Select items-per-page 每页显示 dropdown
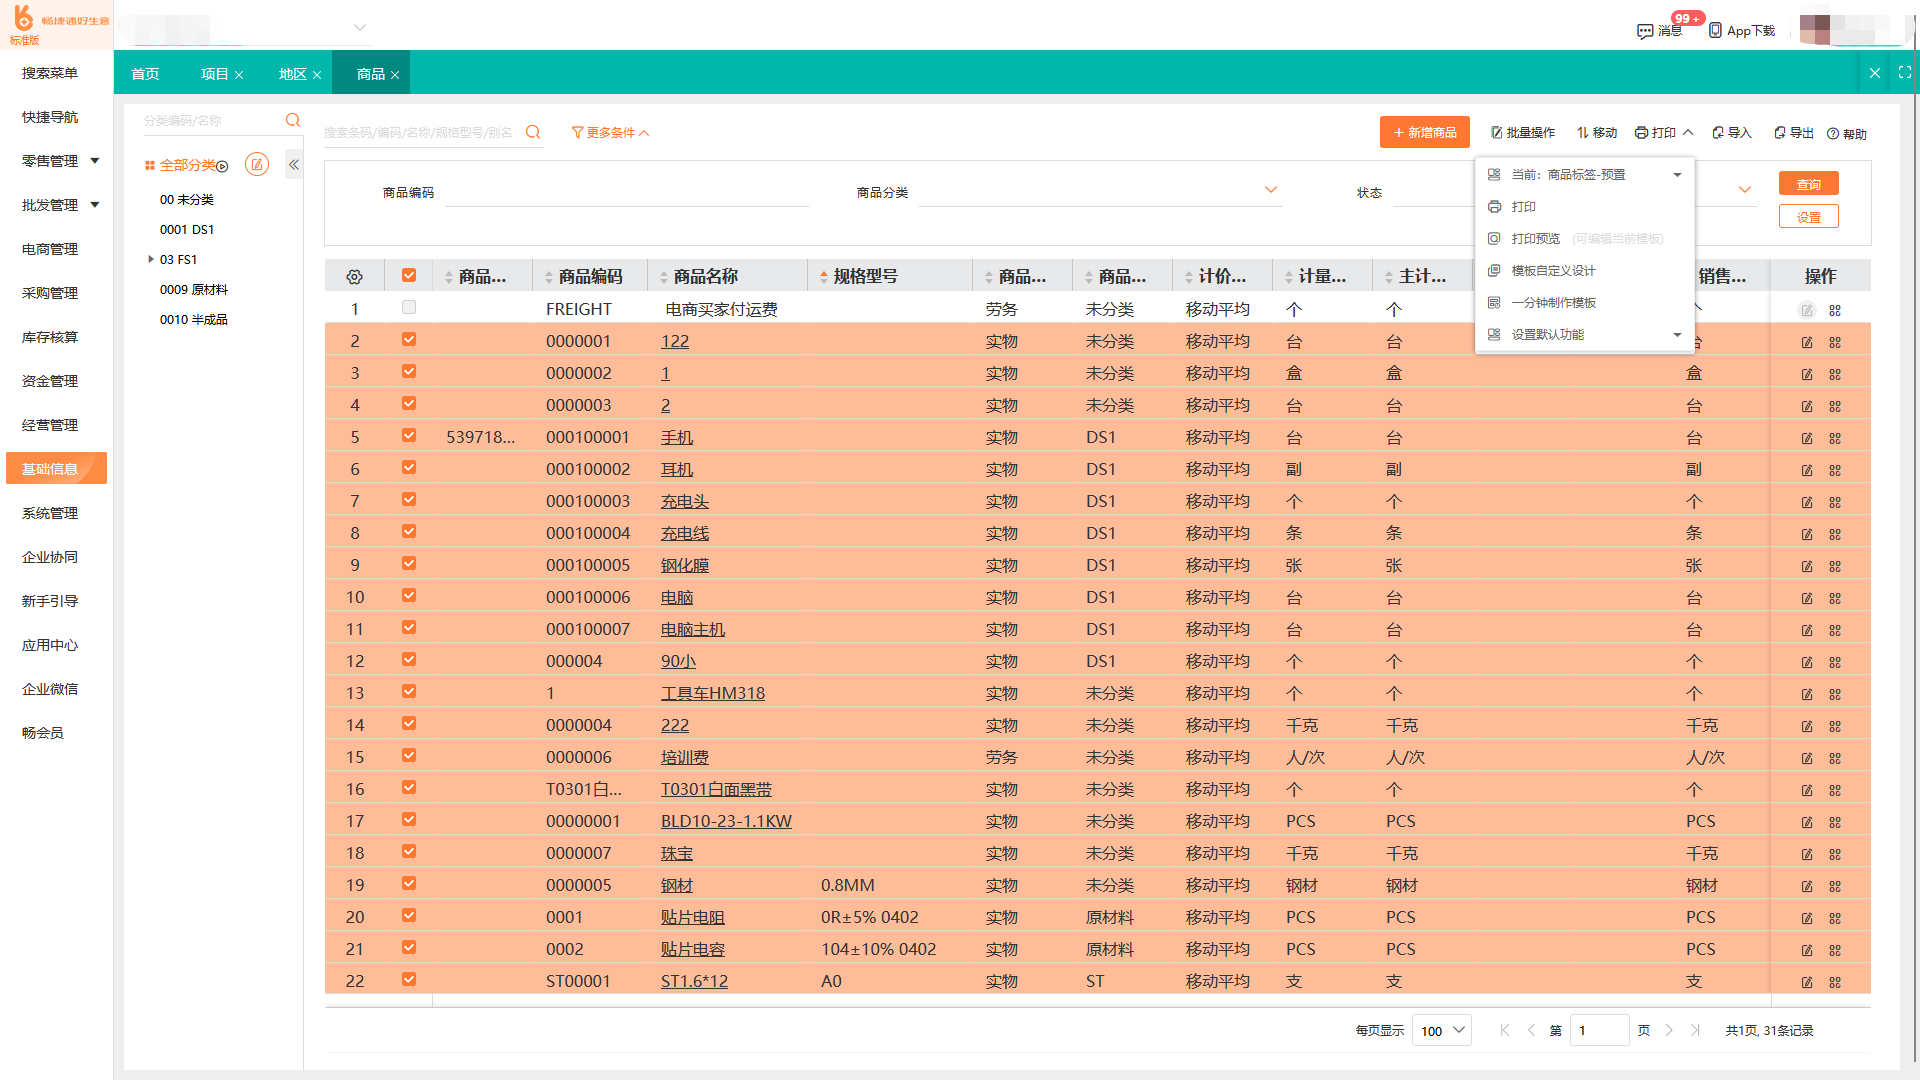 click(1437, 1031)
